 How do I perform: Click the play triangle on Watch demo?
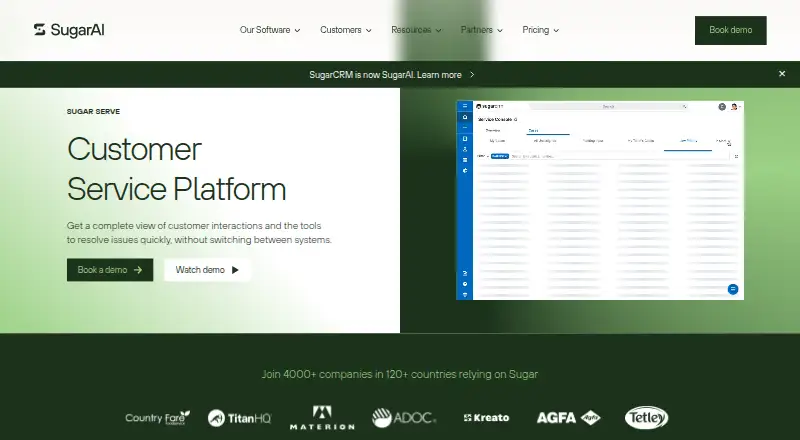click(235, 270)
